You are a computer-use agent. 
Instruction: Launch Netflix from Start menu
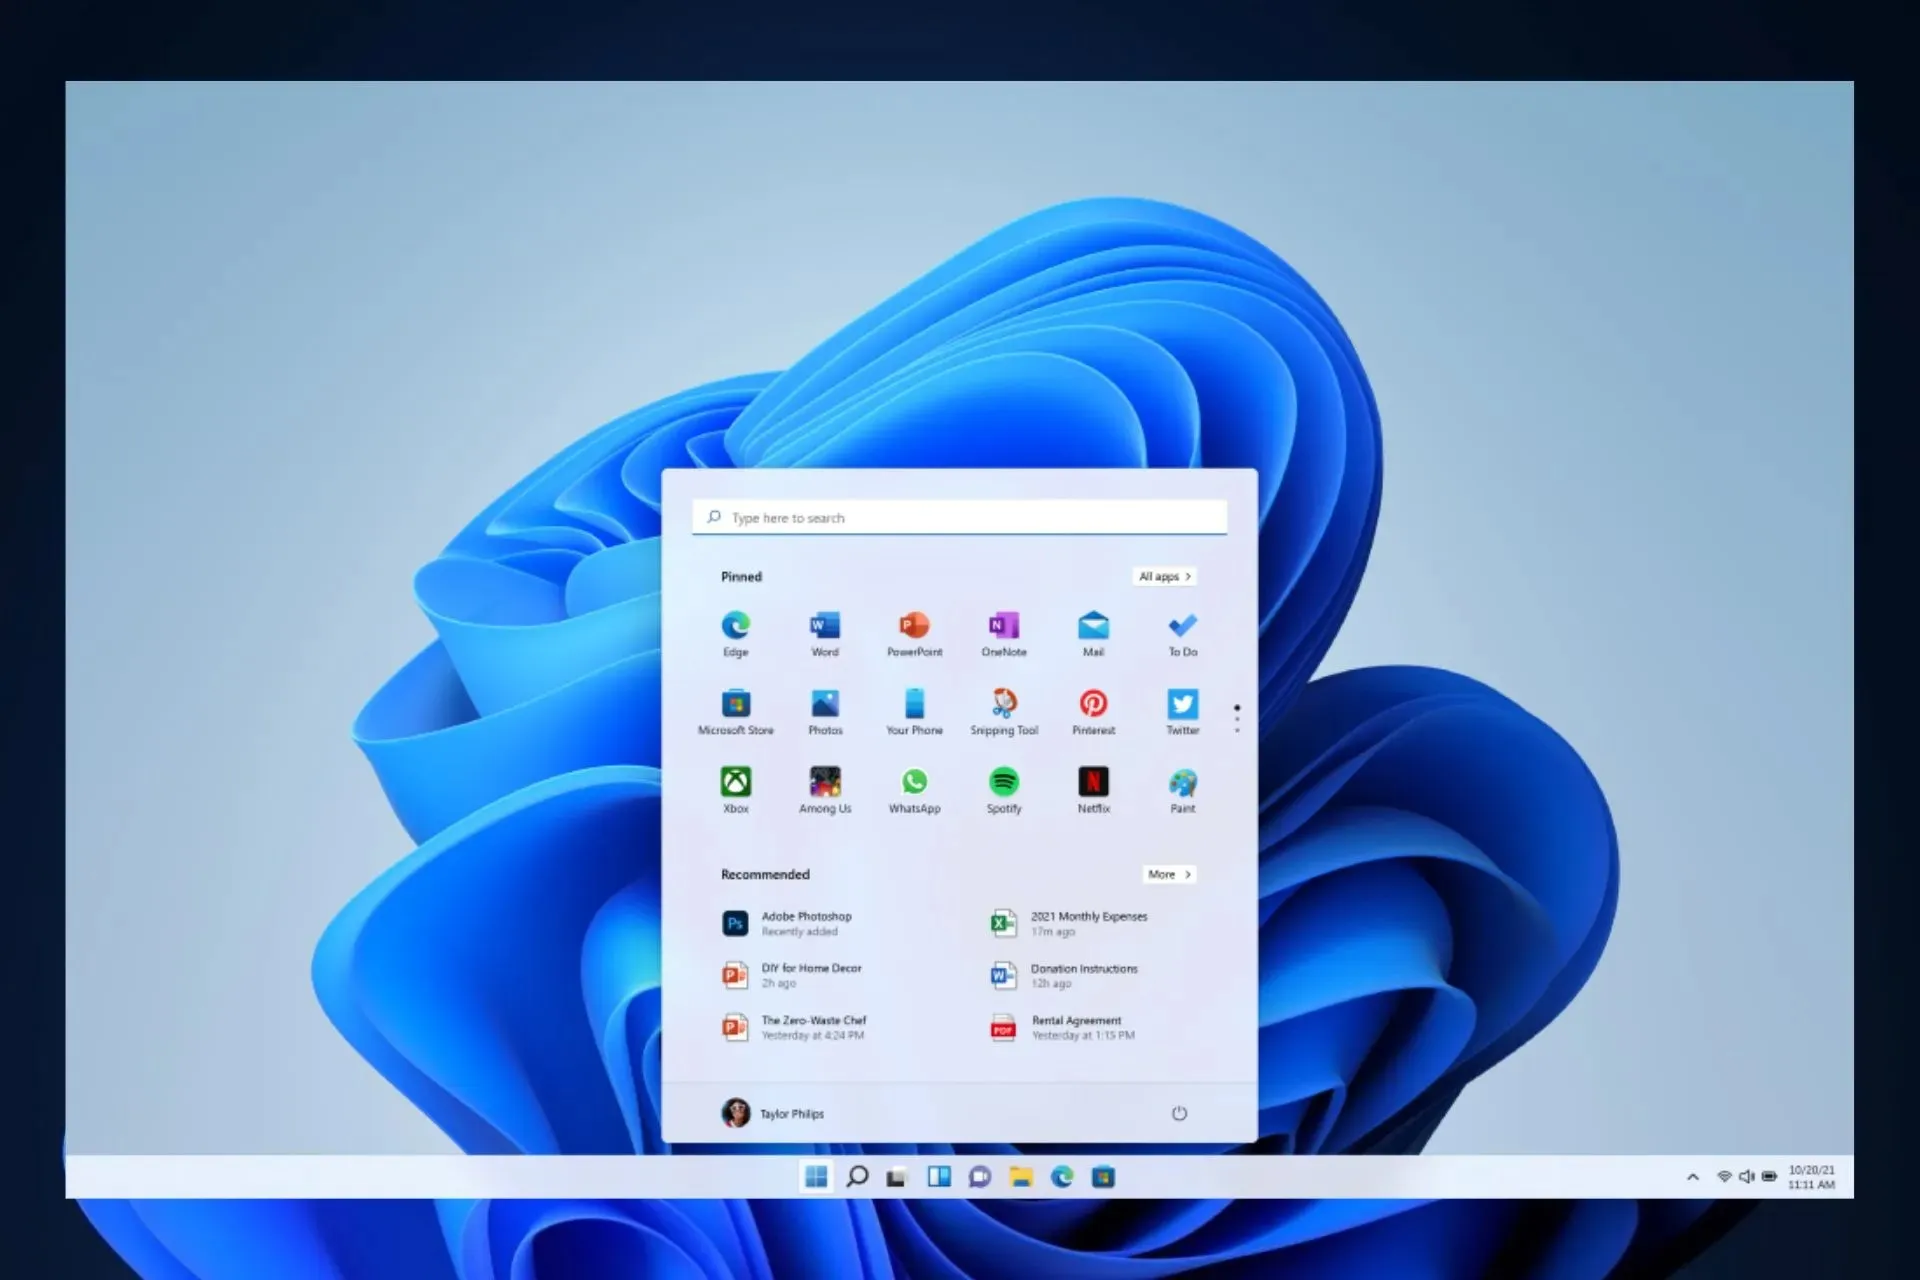point(1093,790)
